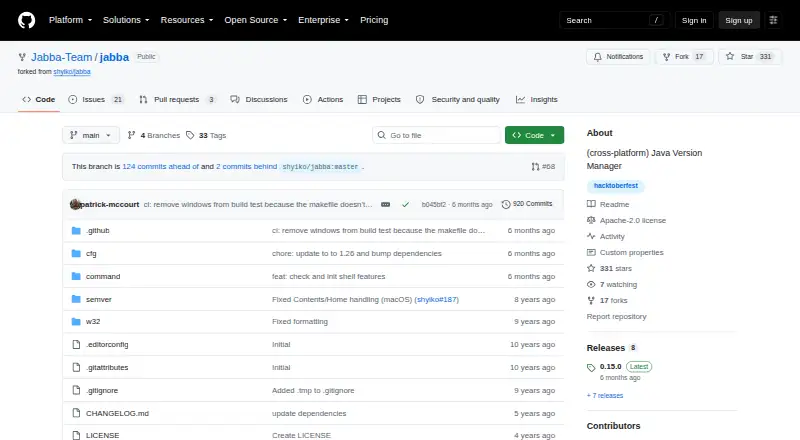Open + 7 releases link
Image resolution: width=800 pixels, height=440 pixels.
605,396
